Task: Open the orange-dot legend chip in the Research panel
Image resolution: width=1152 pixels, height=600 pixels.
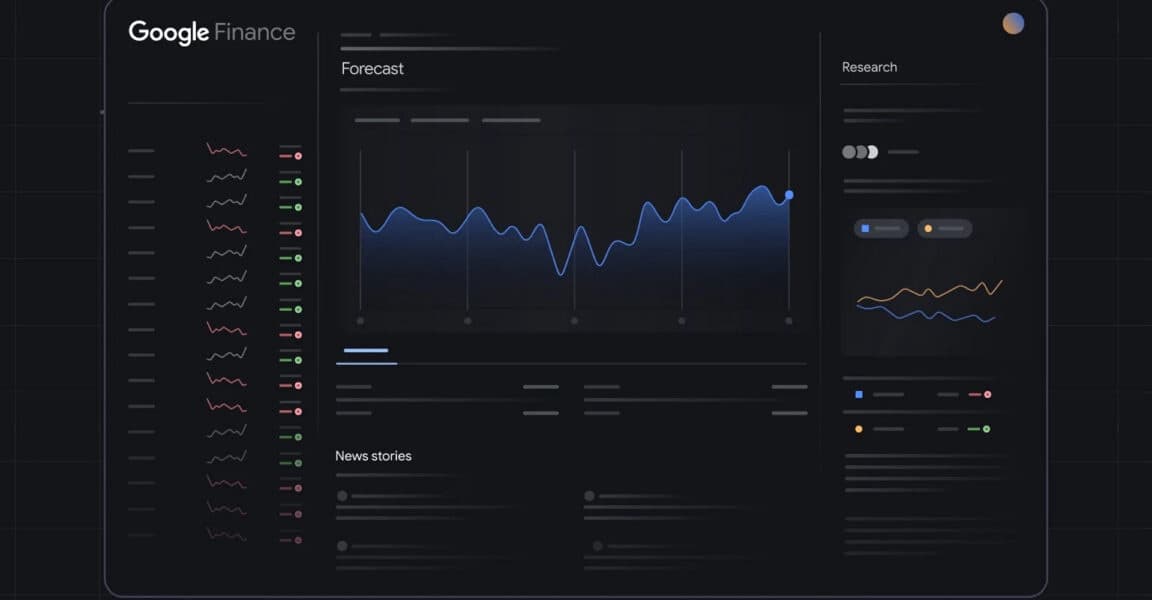Action: 945,228
